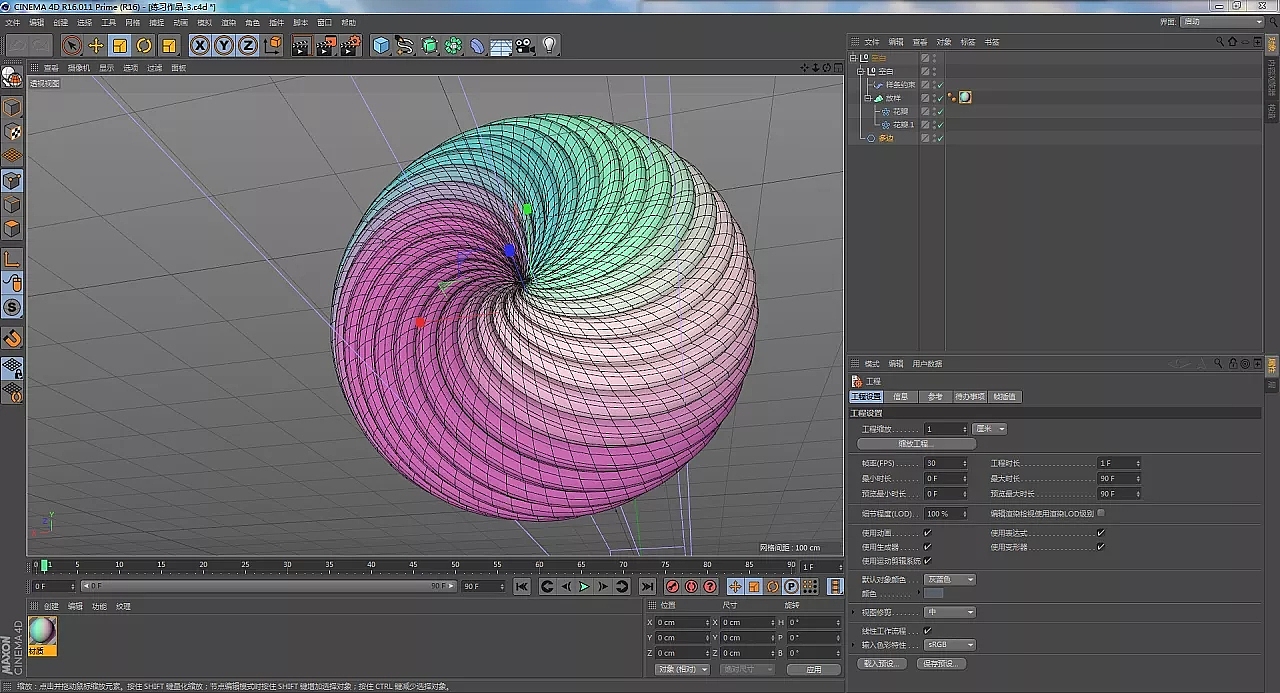Switch to the 信息 tab
This screenshot has width=1280, height=693.
click(x=901, y=397)
